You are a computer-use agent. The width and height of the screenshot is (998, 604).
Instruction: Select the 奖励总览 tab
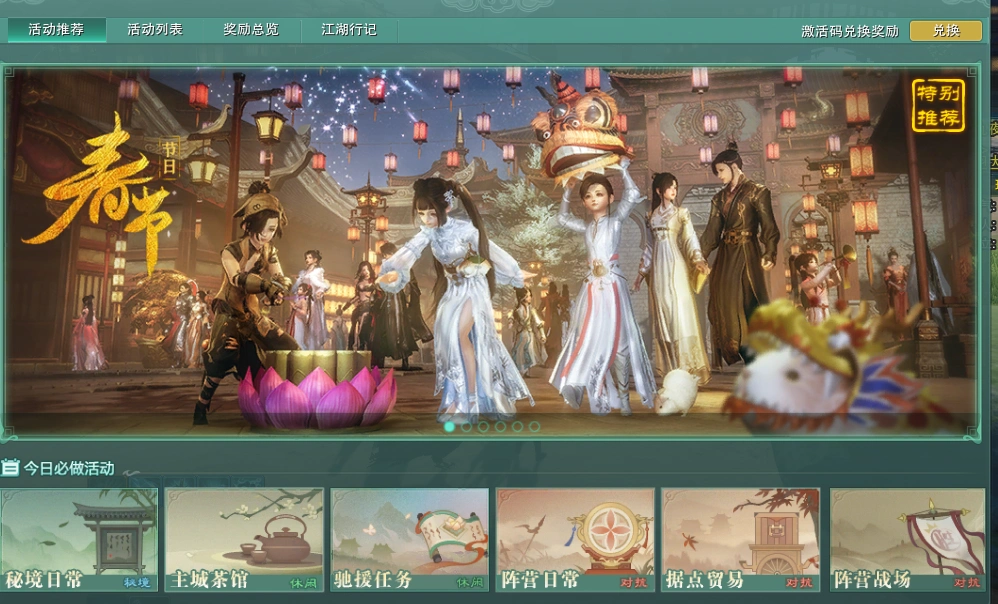tap(251, 30)
